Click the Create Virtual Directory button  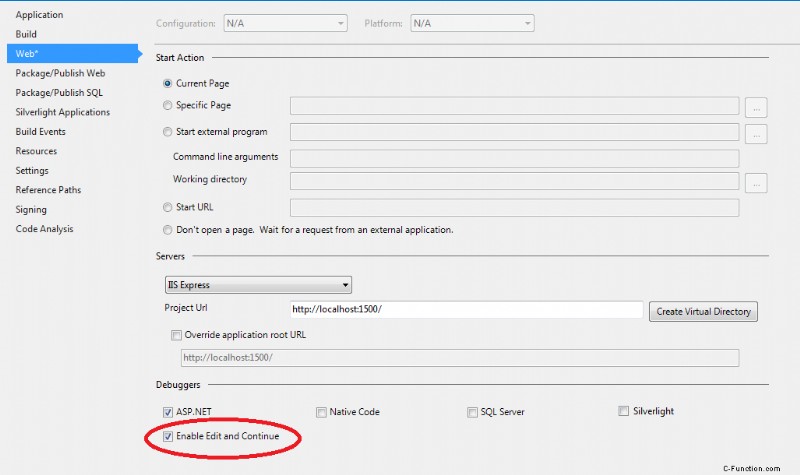(x=703, y=312)
